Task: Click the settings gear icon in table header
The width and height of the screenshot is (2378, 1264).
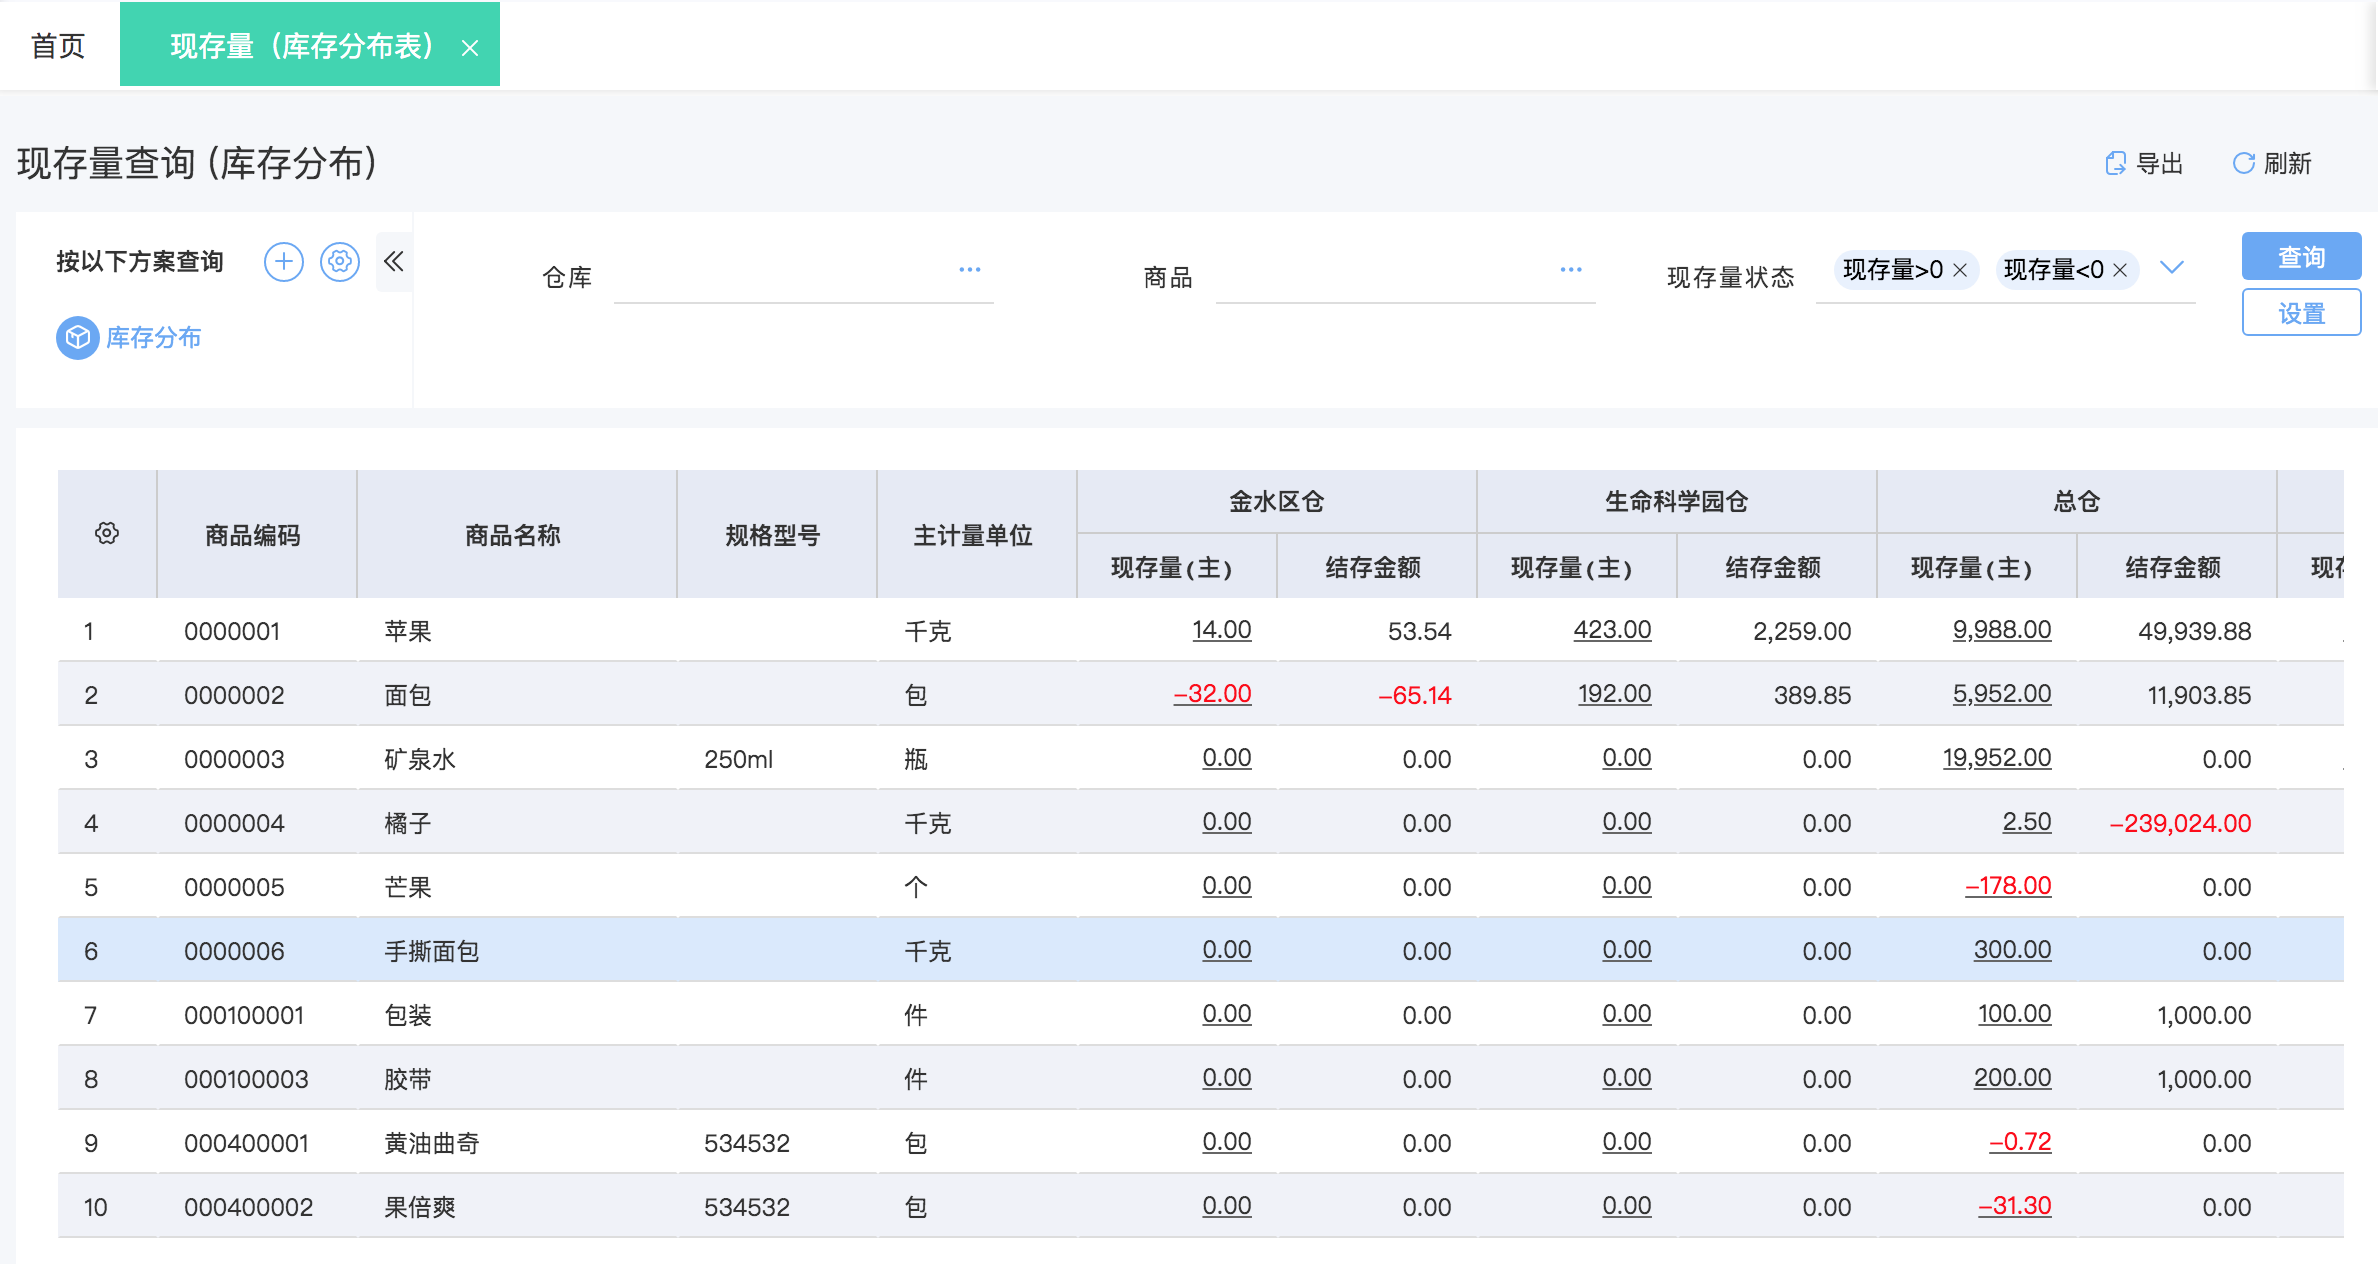Action: pos(105,531)
